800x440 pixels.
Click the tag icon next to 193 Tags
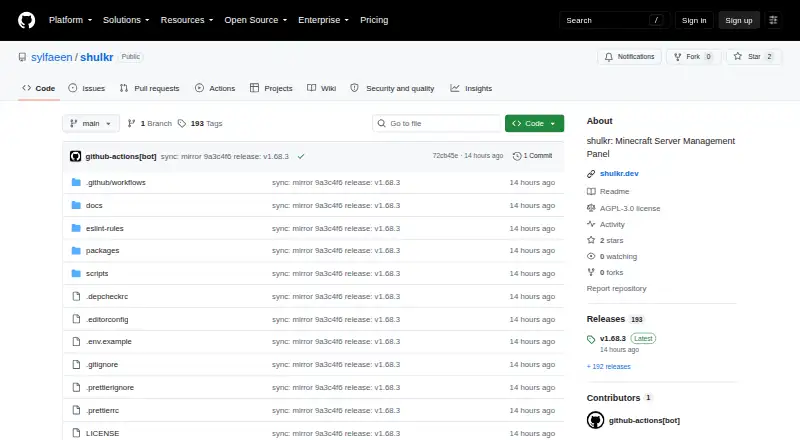pos(182,124)
